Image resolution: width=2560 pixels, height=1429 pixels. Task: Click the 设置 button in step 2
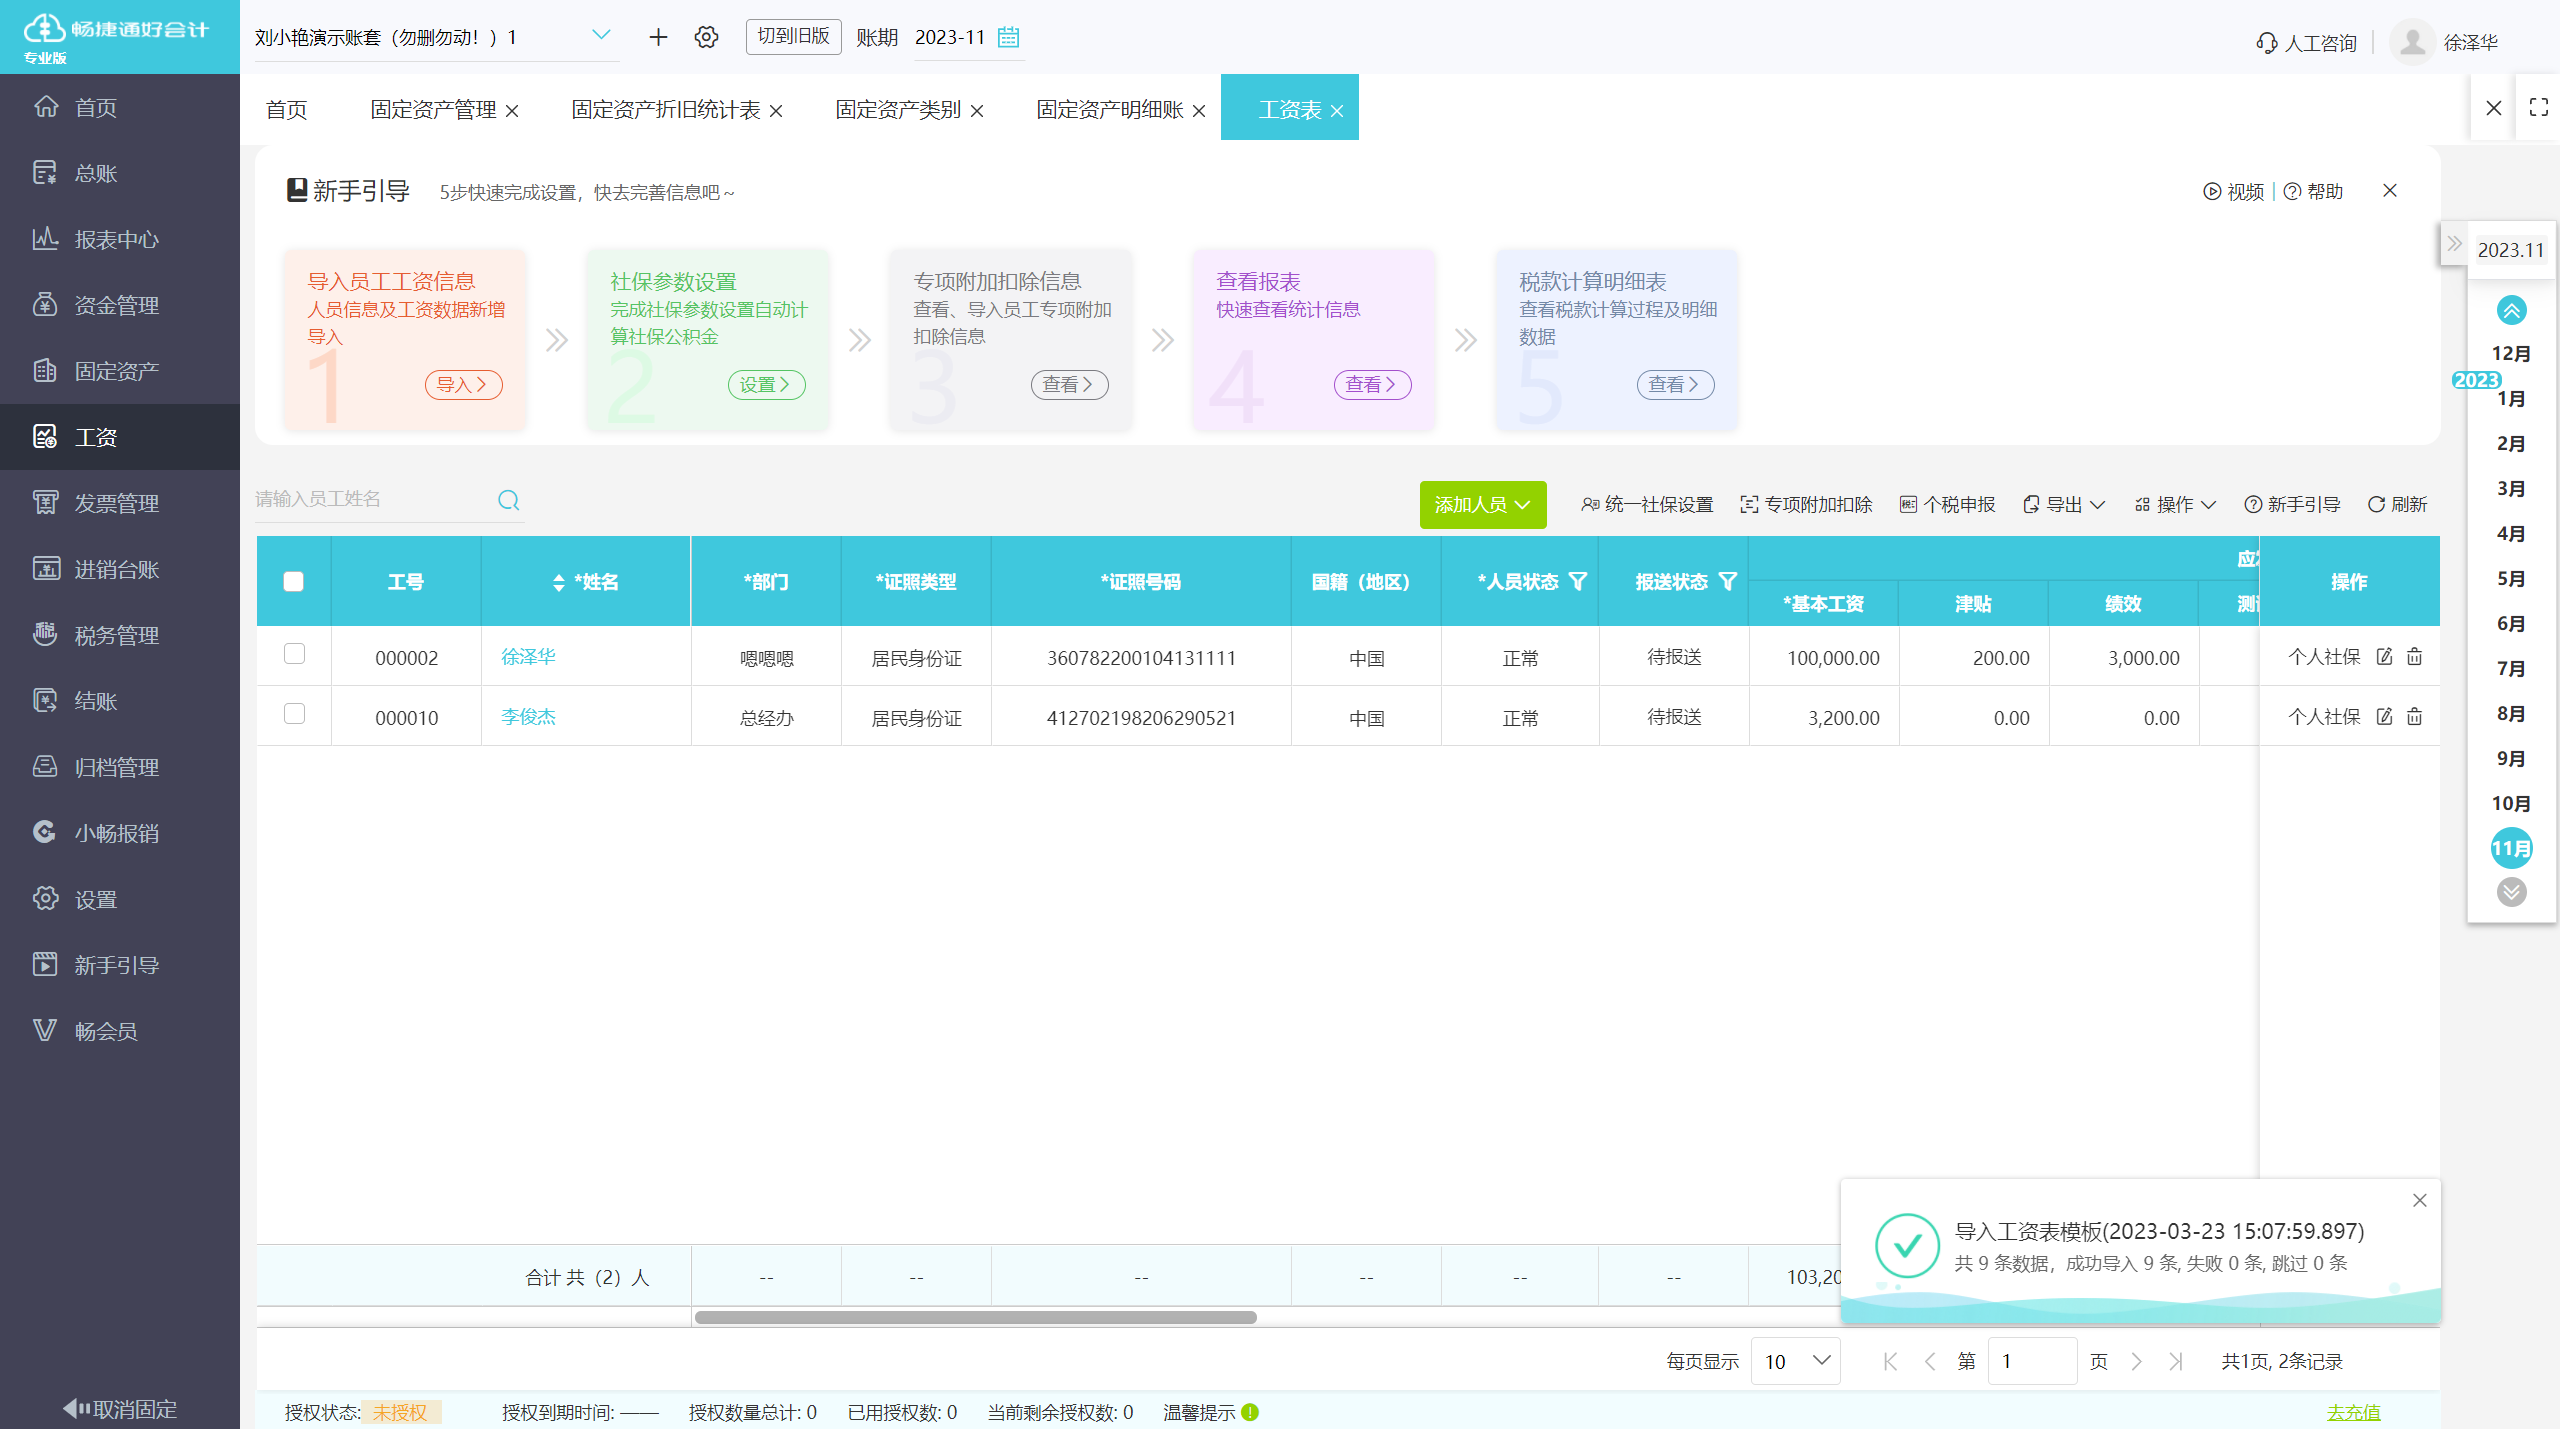767,385
